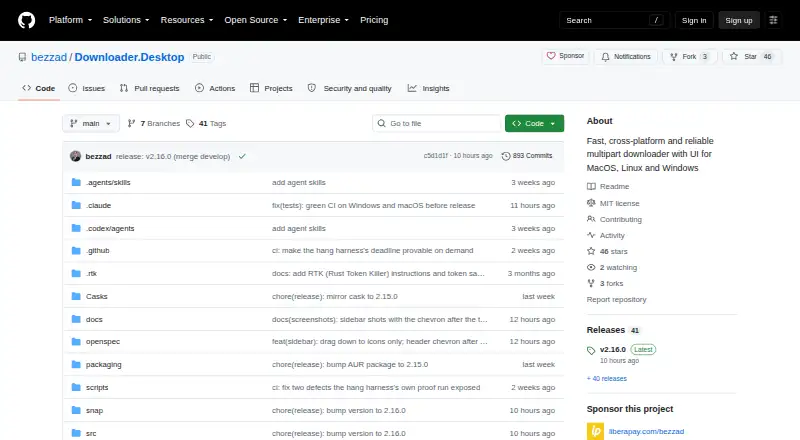View the 7 Branches list
This screenshot has width=800, height=440.
[x=154, y=124]
